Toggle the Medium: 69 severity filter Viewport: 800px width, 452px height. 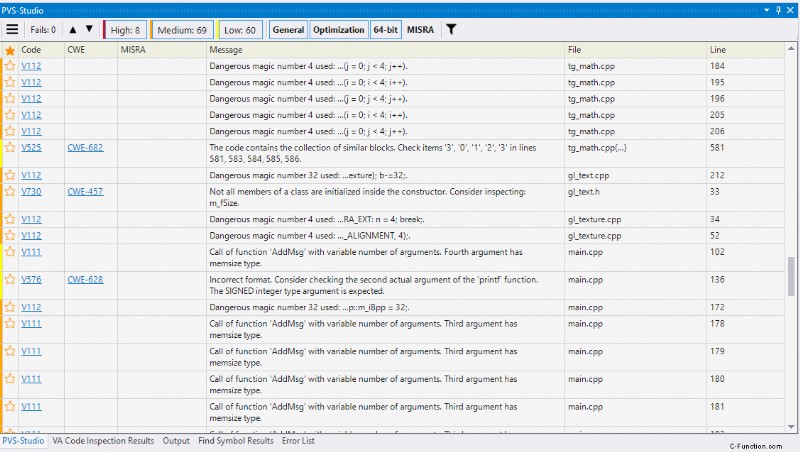click(x=181, y=30)
